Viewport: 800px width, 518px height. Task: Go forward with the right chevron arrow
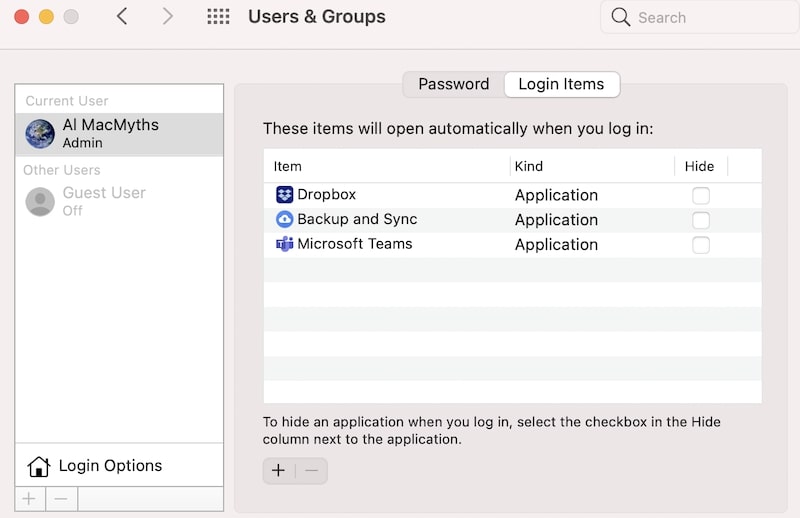167,16
